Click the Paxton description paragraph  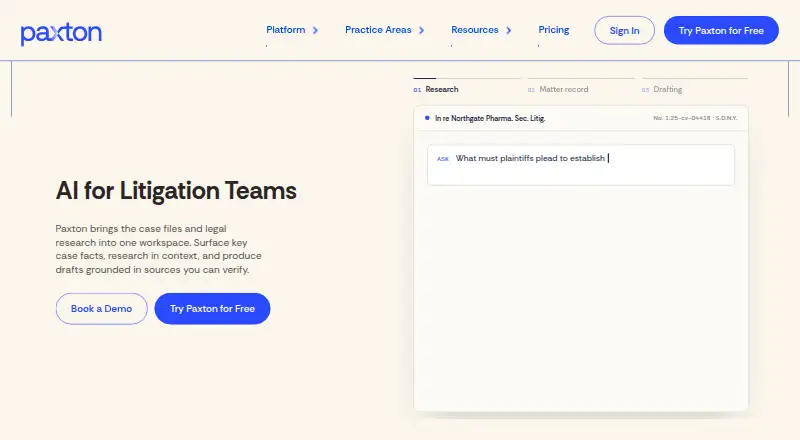tap(159, 249)
